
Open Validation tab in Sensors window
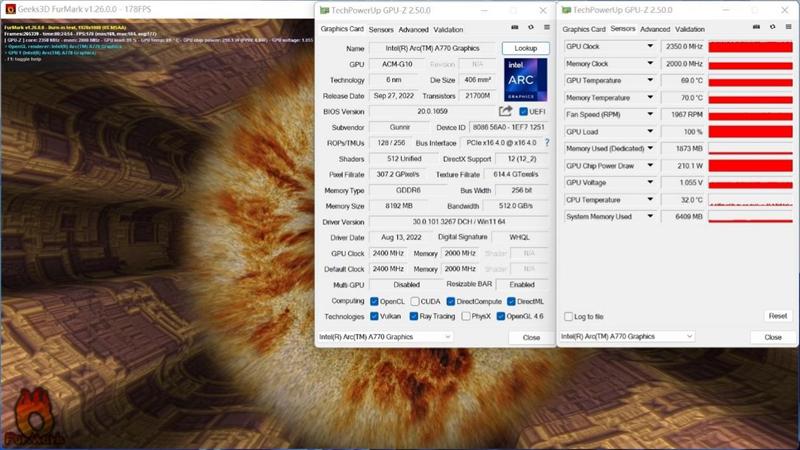[690, 30]
